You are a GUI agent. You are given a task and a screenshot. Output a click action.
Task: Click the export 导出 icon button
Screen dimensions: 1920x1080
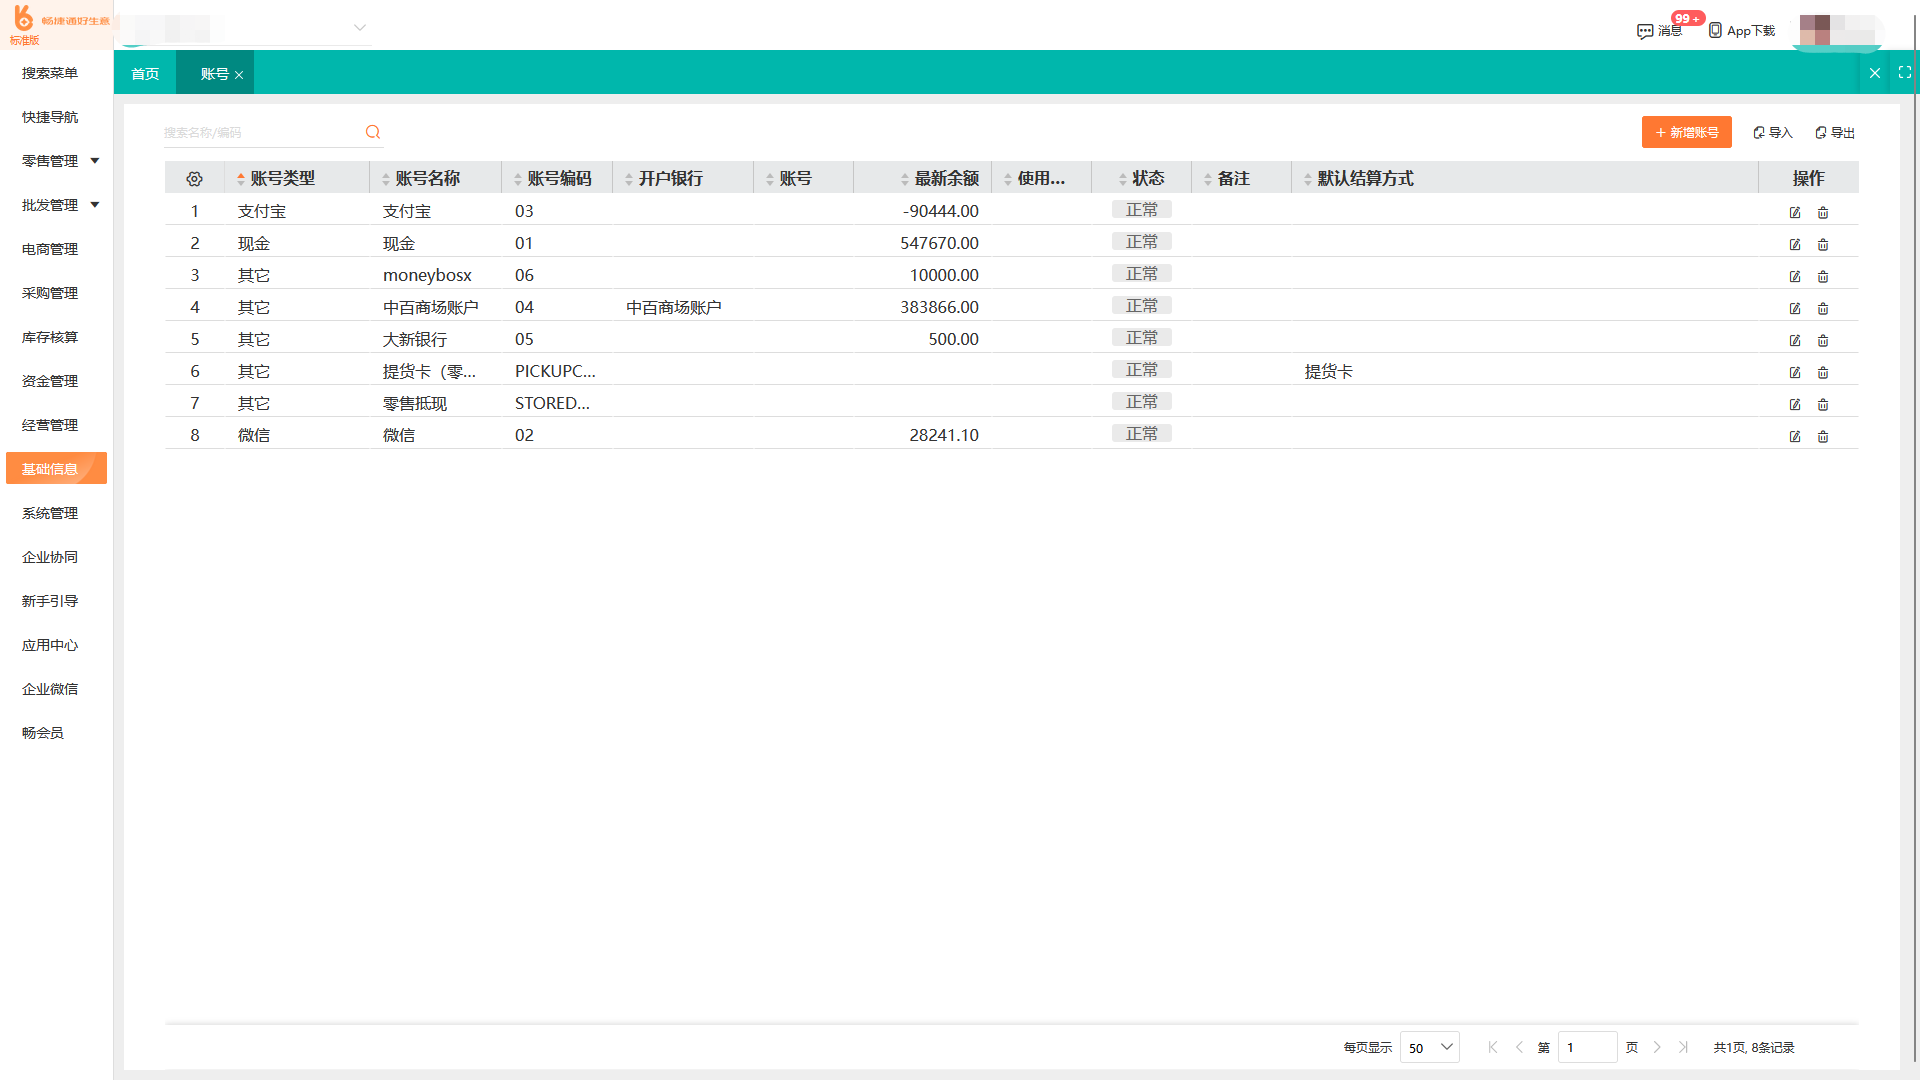tap(1837, 132)
